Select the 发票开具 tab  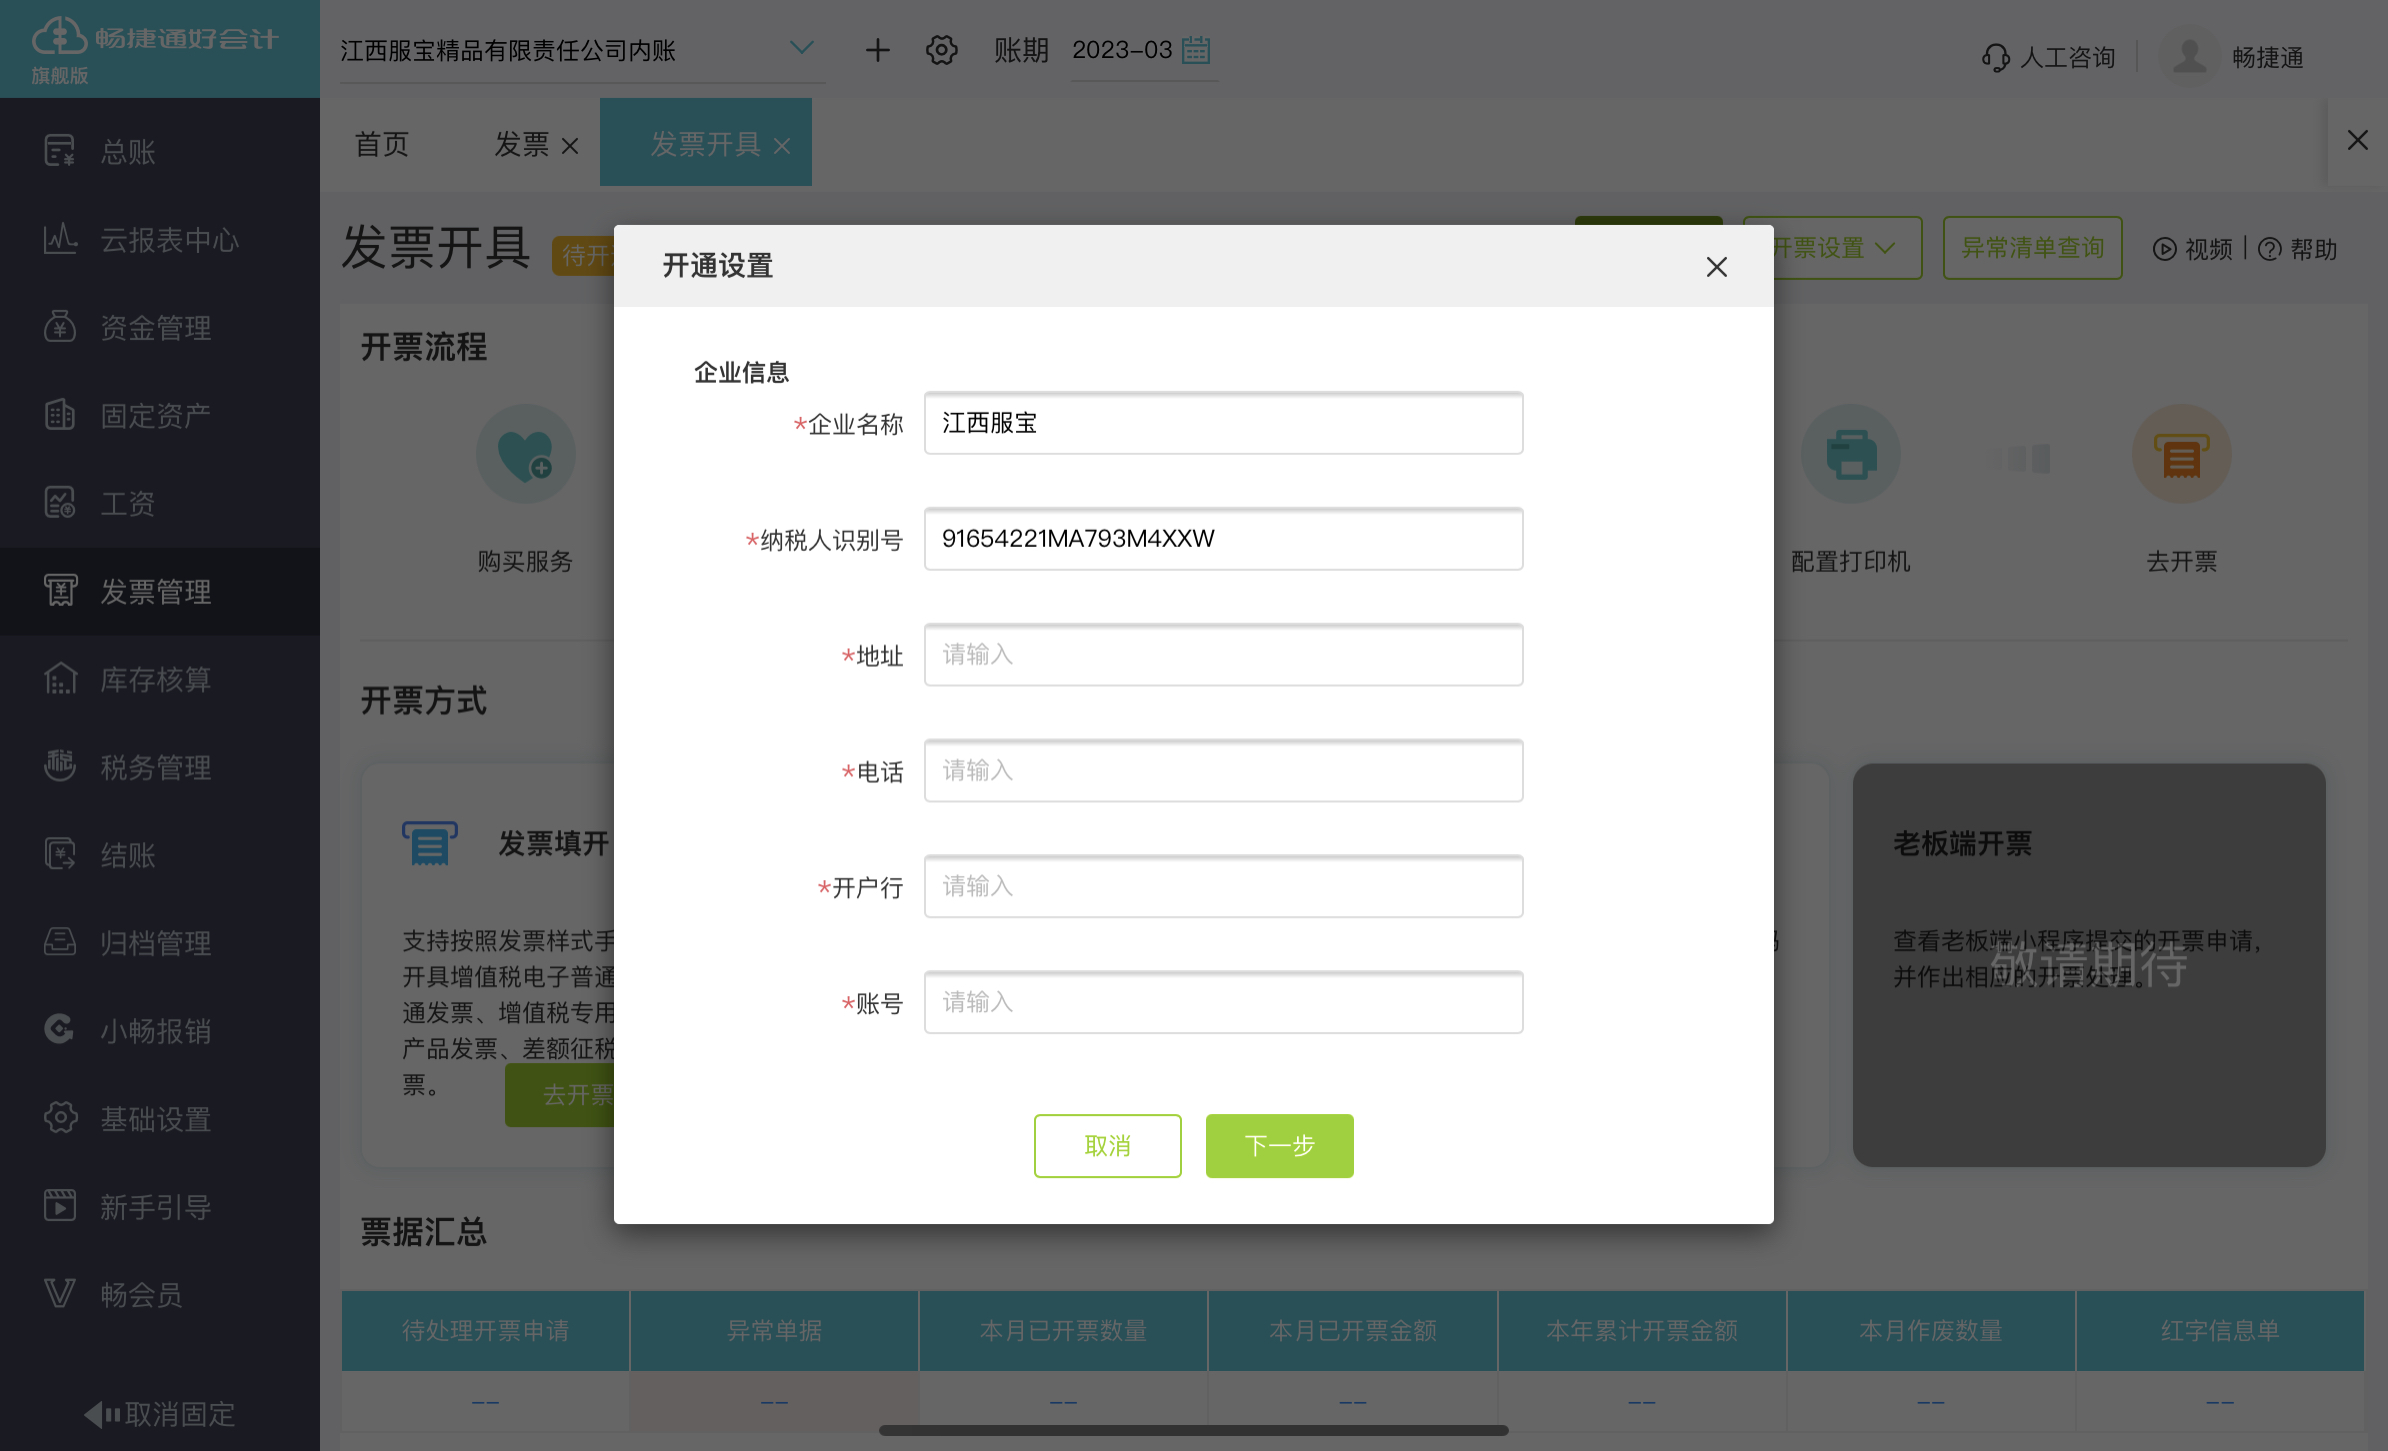point(704,143)
